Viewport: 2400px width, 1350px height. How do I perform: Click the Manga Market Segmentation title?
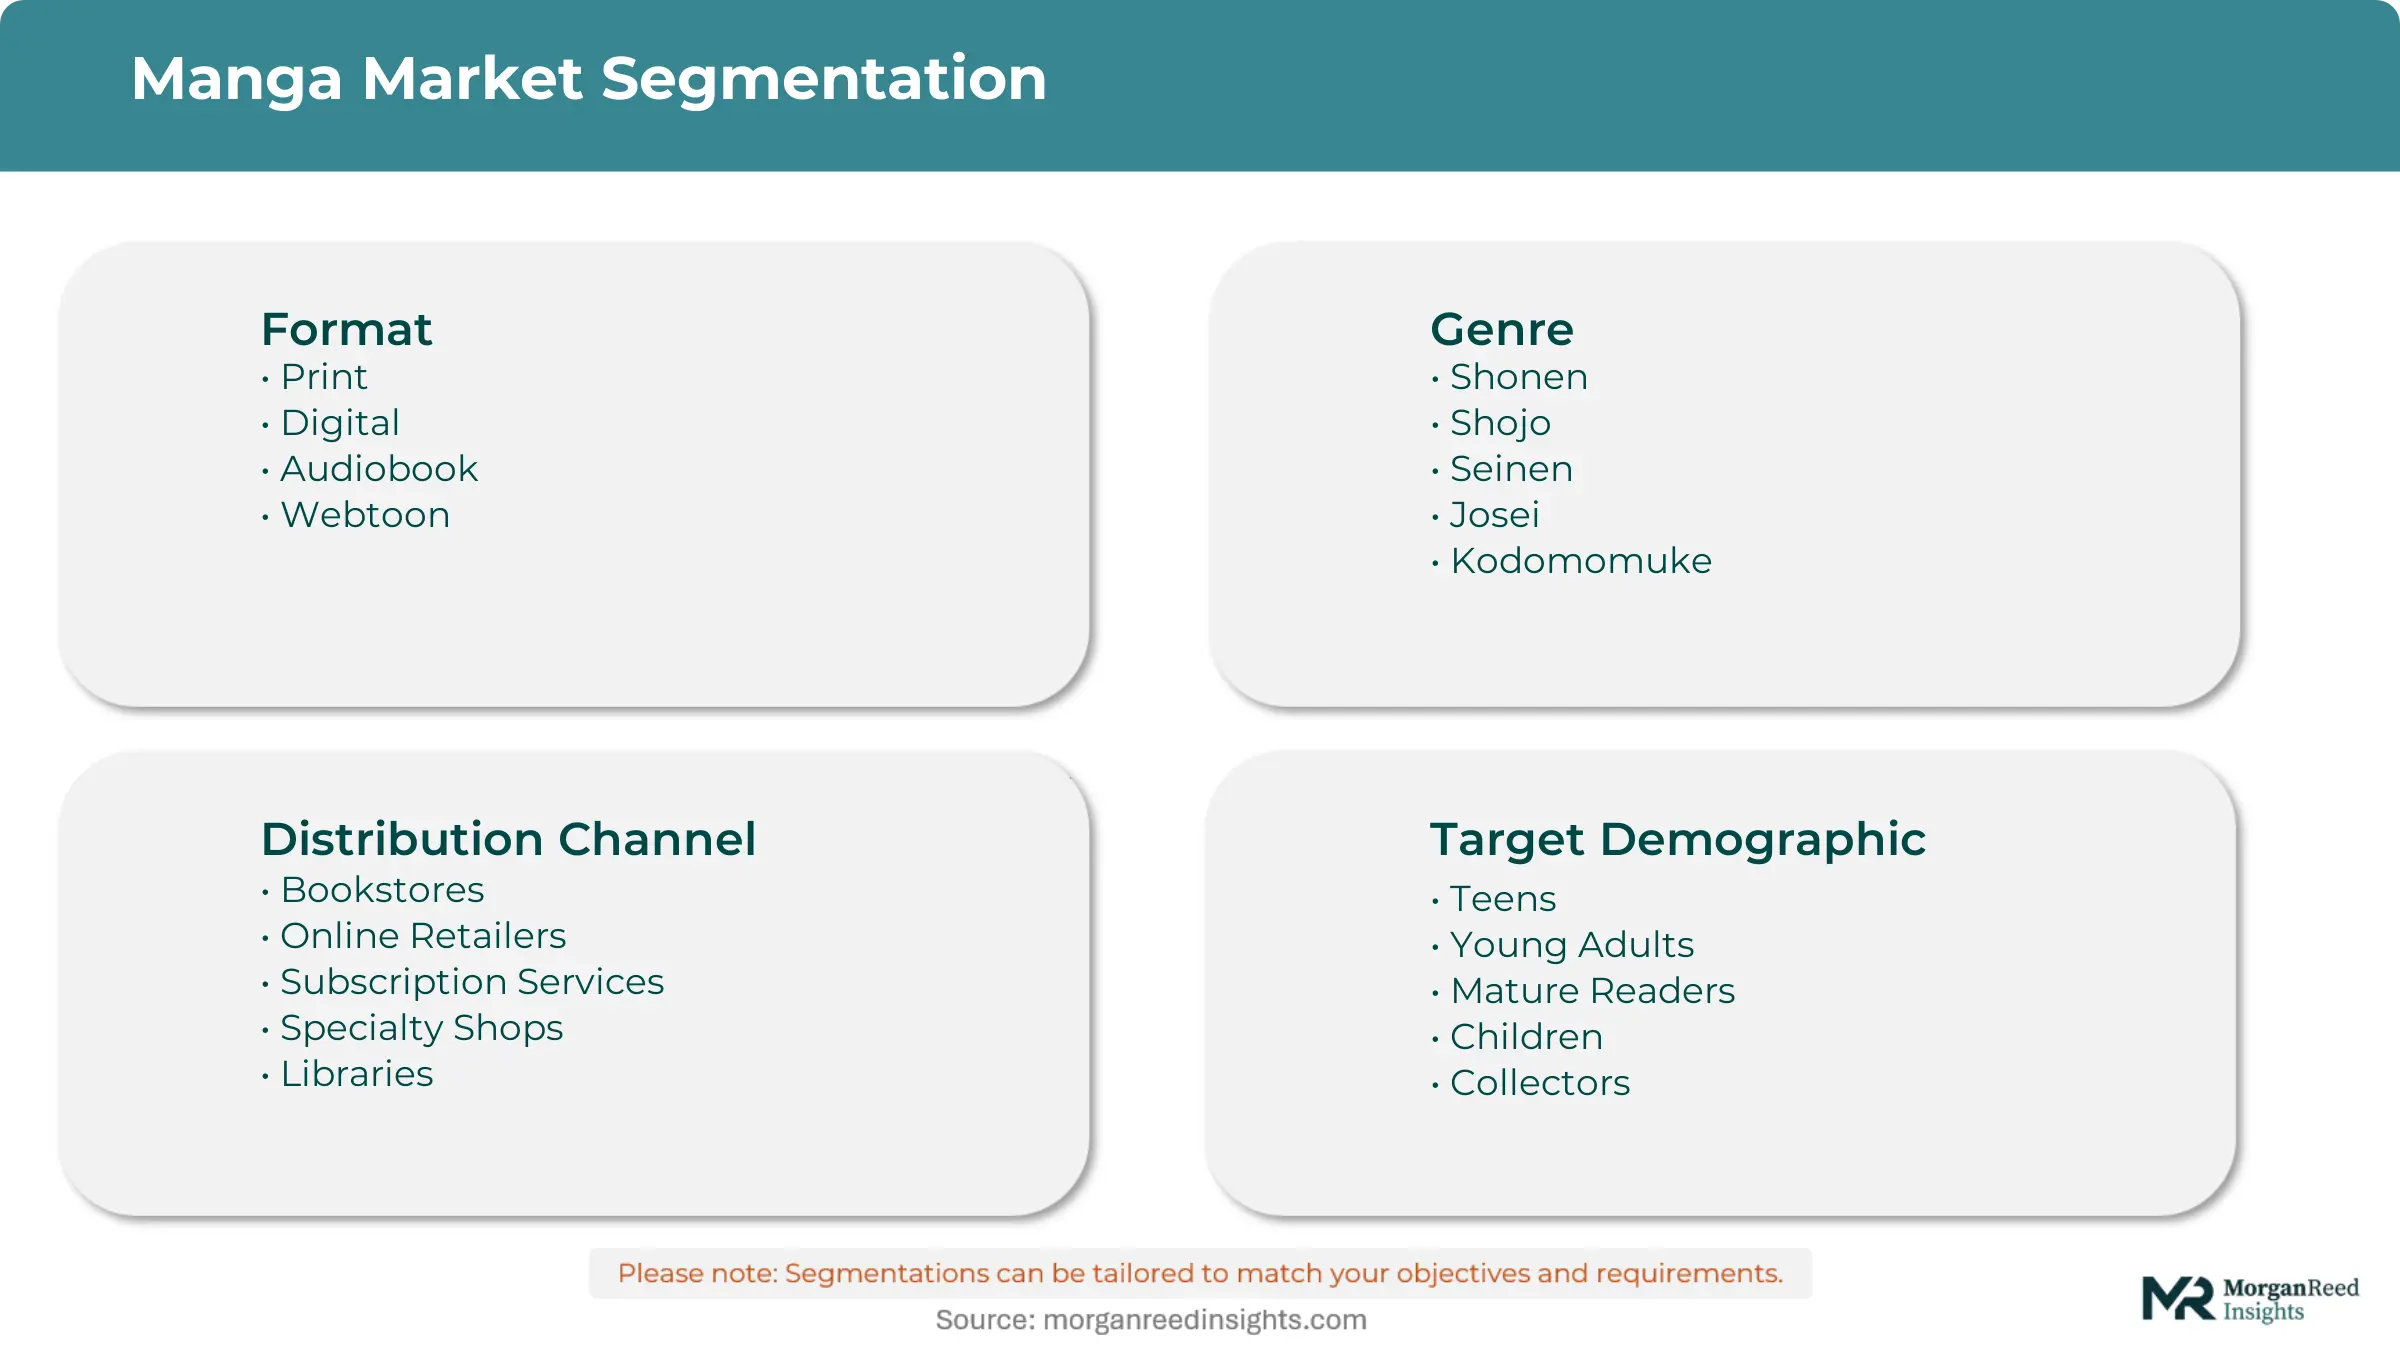tap(590, 77)
